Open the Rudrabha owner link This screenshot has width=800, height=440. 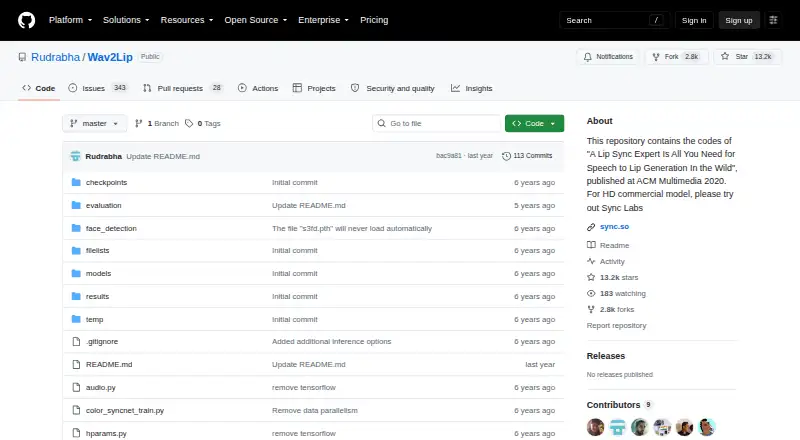[x=56, y=57]
